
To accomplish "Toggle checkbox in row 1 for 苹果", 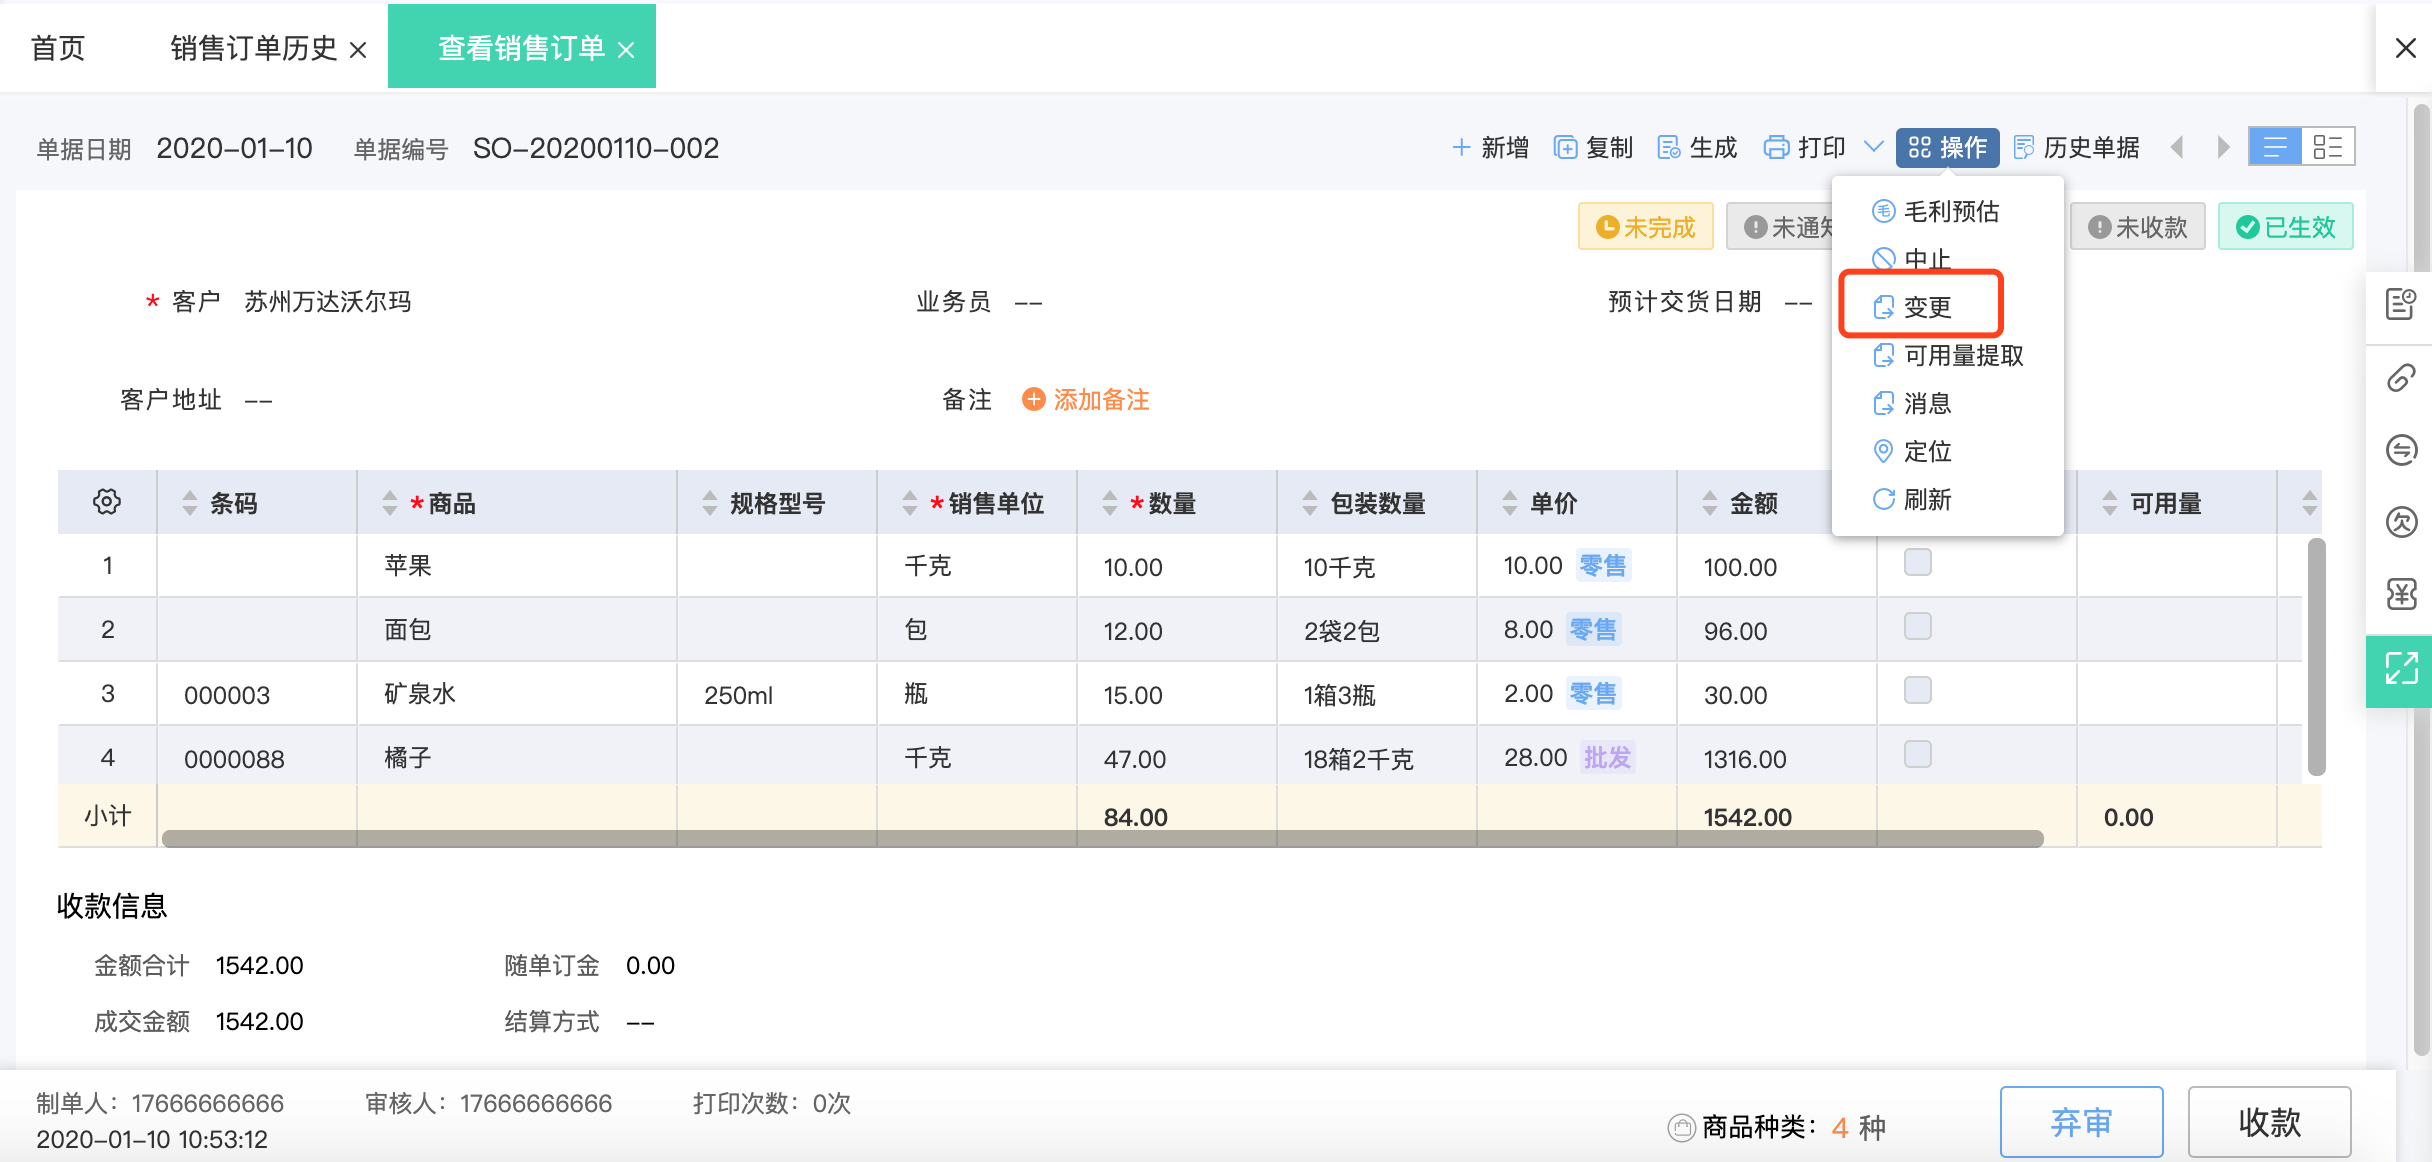I will pos(1916,562).
